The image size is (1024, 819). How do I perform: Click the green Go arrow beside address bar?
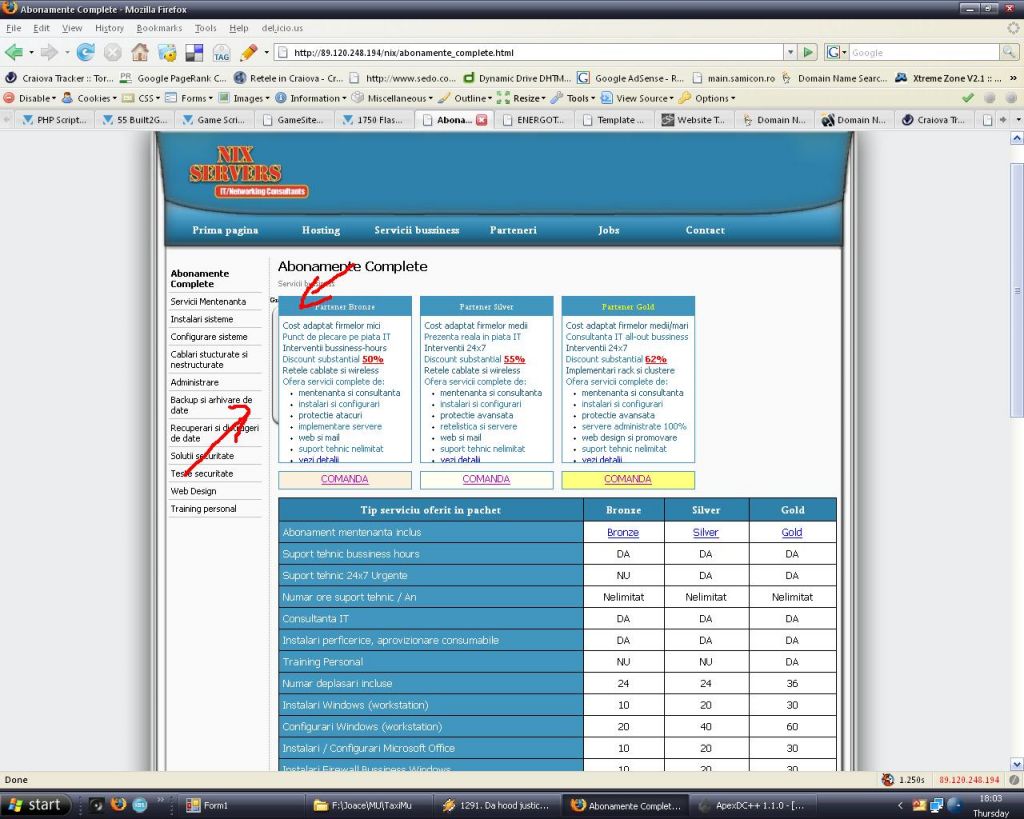[808, 52]
